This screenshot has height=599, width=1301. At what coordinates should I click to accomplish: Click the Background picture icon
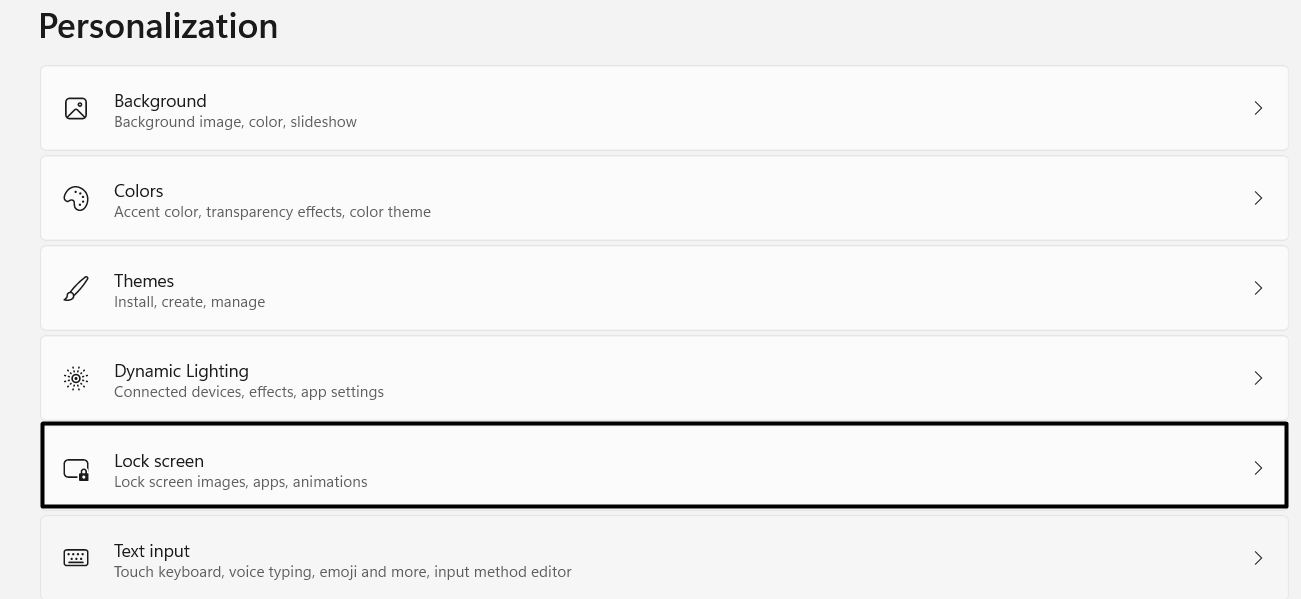pos(76,108)
